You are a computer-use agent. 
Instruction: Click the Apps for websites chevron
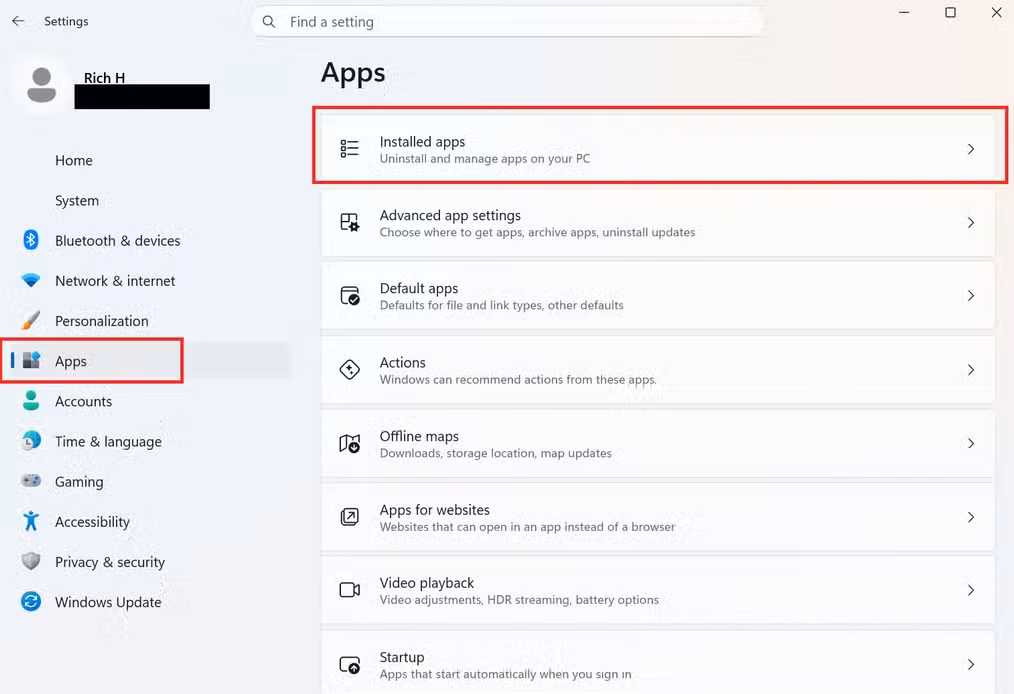click(971, 517)
